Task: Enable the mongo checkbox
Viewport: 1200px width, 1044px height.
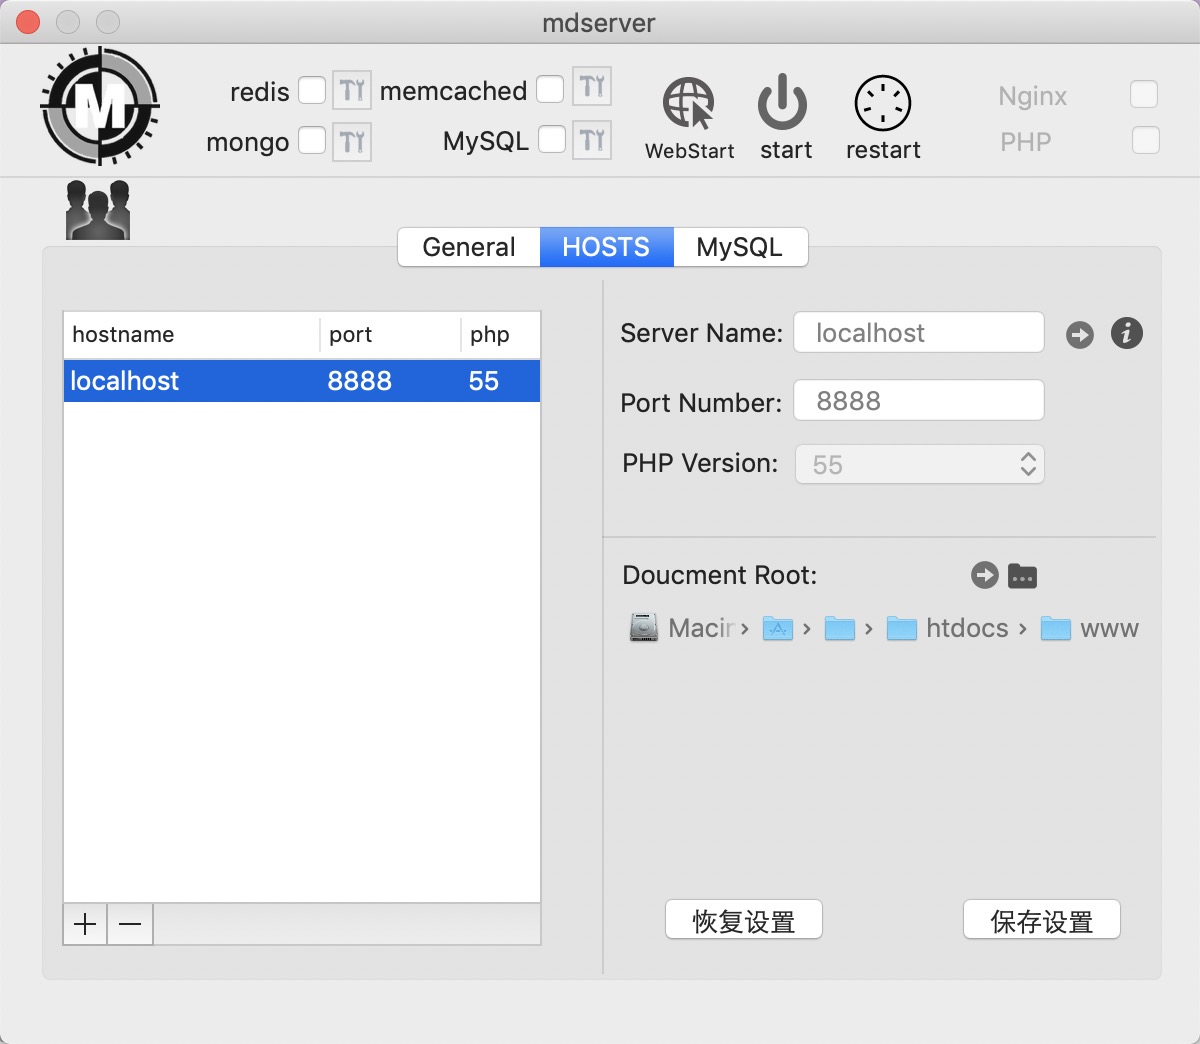Action: [x=312, y=141]
